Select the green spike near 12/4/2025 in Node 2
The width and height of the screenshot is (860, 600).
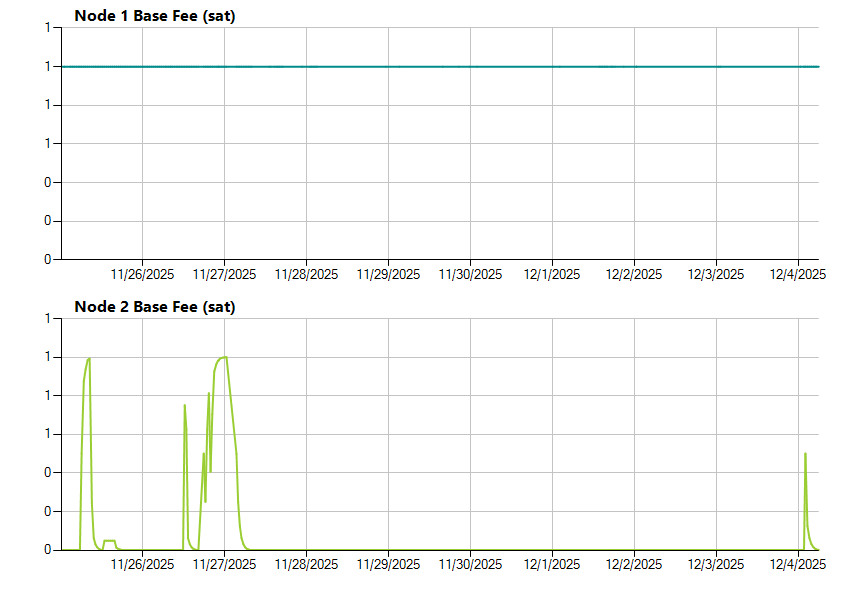(x=805, y=455)
